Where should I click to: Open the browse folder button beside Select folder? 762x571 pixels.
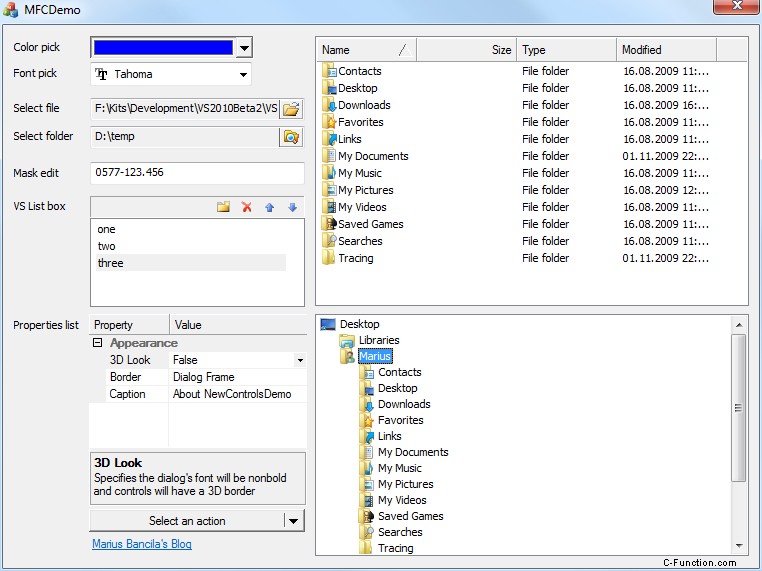(x=291, y=137)
